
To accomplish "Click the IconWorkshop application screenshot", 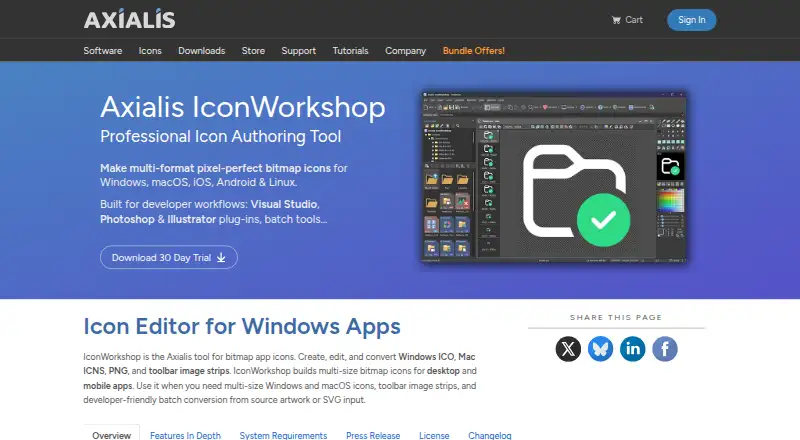I will click(554, 177).
